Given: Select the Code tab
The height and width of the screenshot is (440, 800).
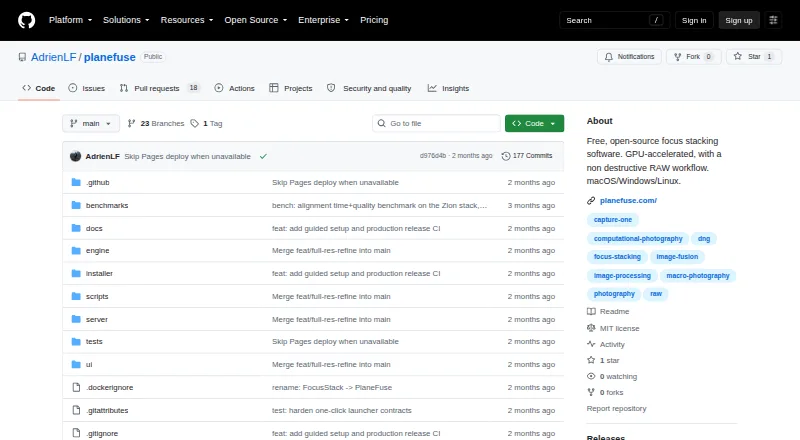Looking at the screenshot, I should point(39,88).
